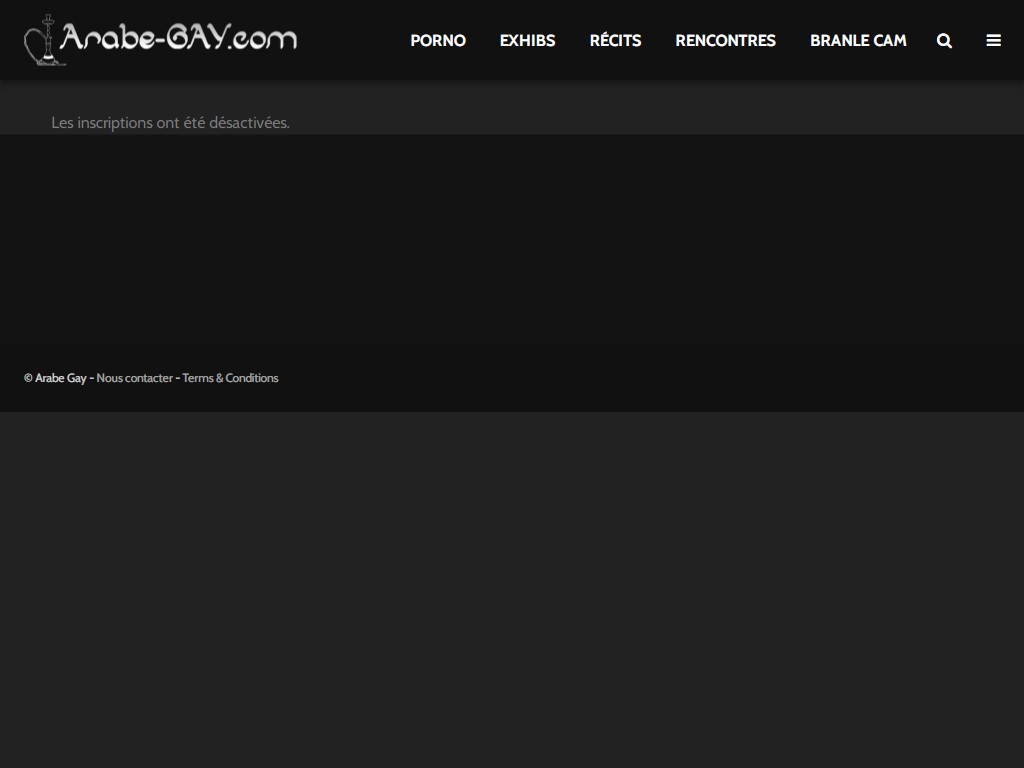Select EXHIBS in the navigation bar
1024x768 pixels.
(527, 41)
